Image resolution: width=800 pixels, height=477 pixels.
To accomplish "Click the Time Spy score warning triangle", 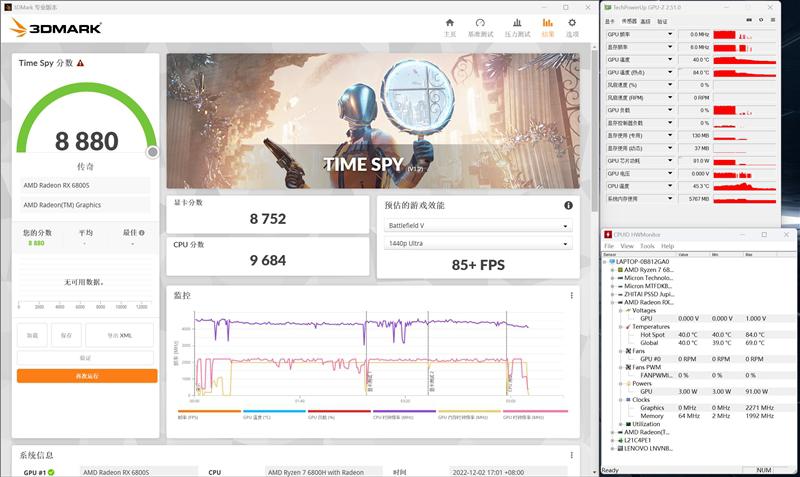I will pyautogui.click(x=80, y=63).
